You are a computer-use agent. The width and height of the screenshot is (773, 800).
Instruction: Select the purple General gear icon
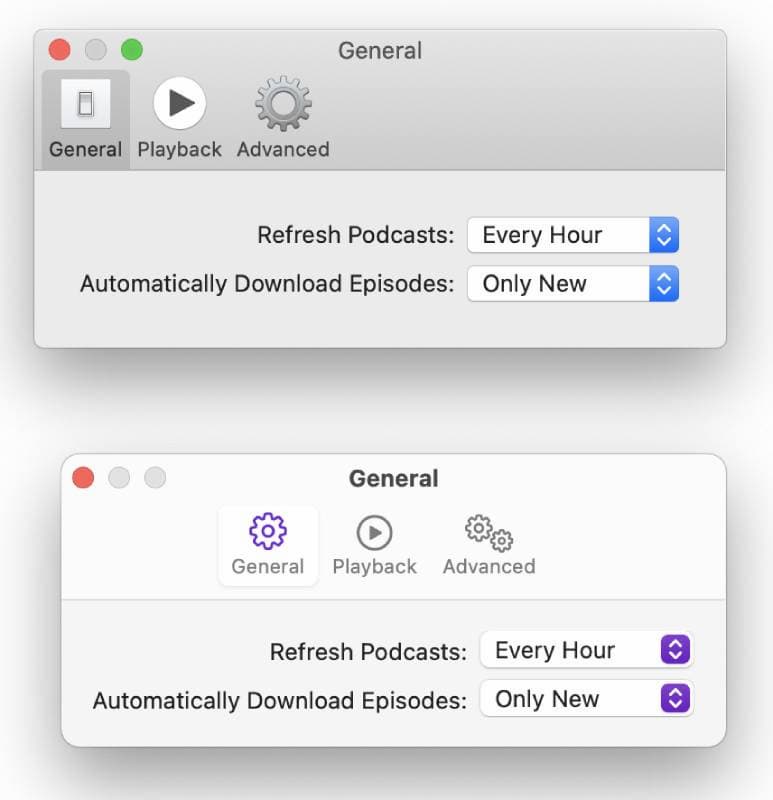[267, 532]
